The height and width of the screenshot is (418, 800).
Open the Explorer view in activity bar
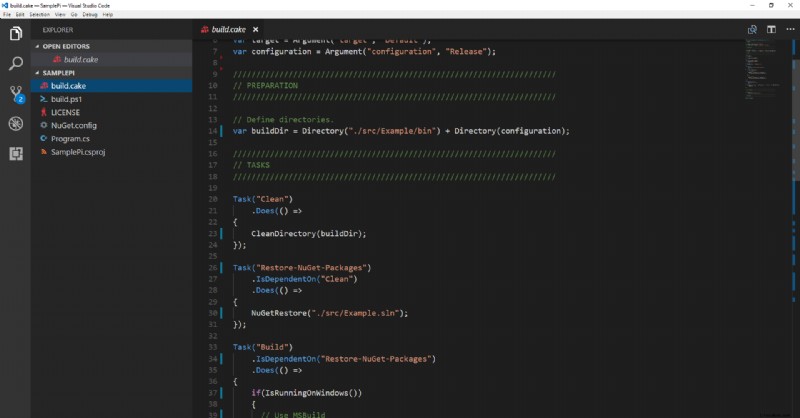coord(15,33)
